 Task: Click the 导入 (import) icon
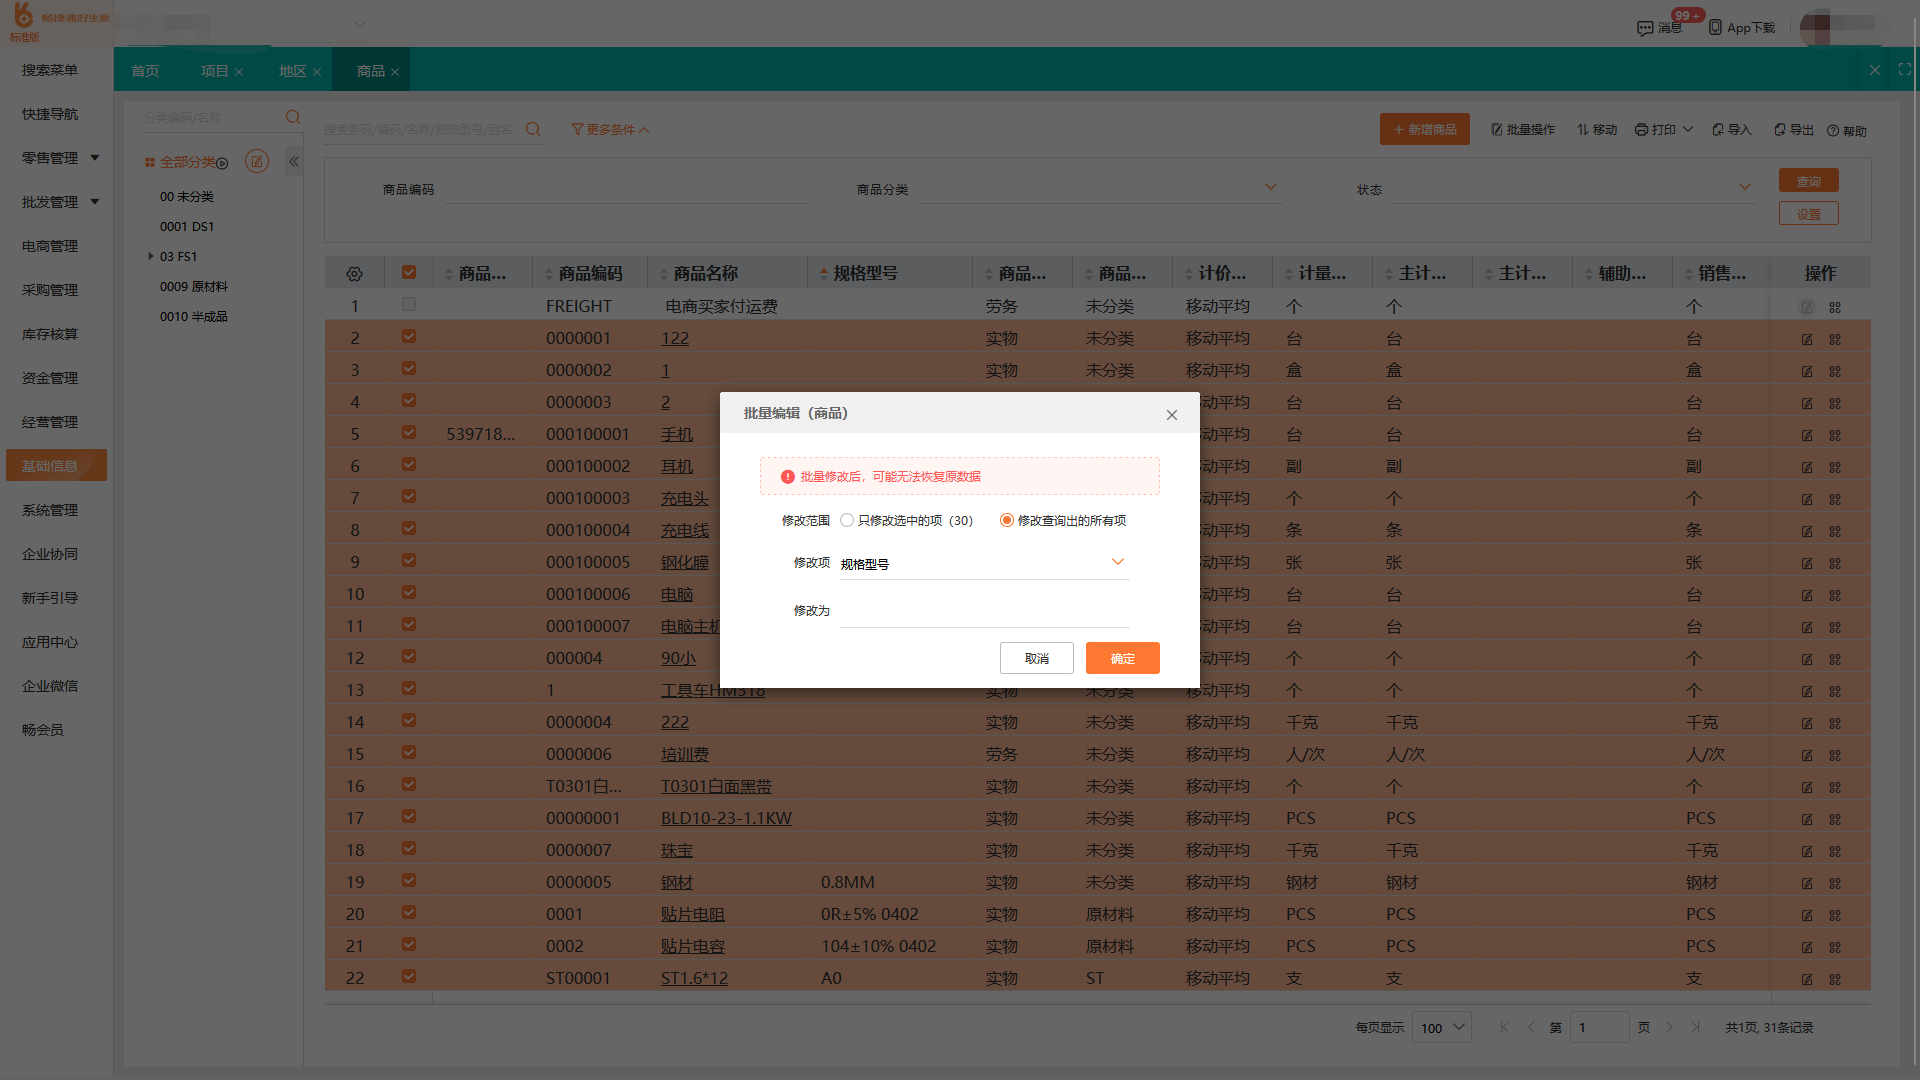[1729, 128]
